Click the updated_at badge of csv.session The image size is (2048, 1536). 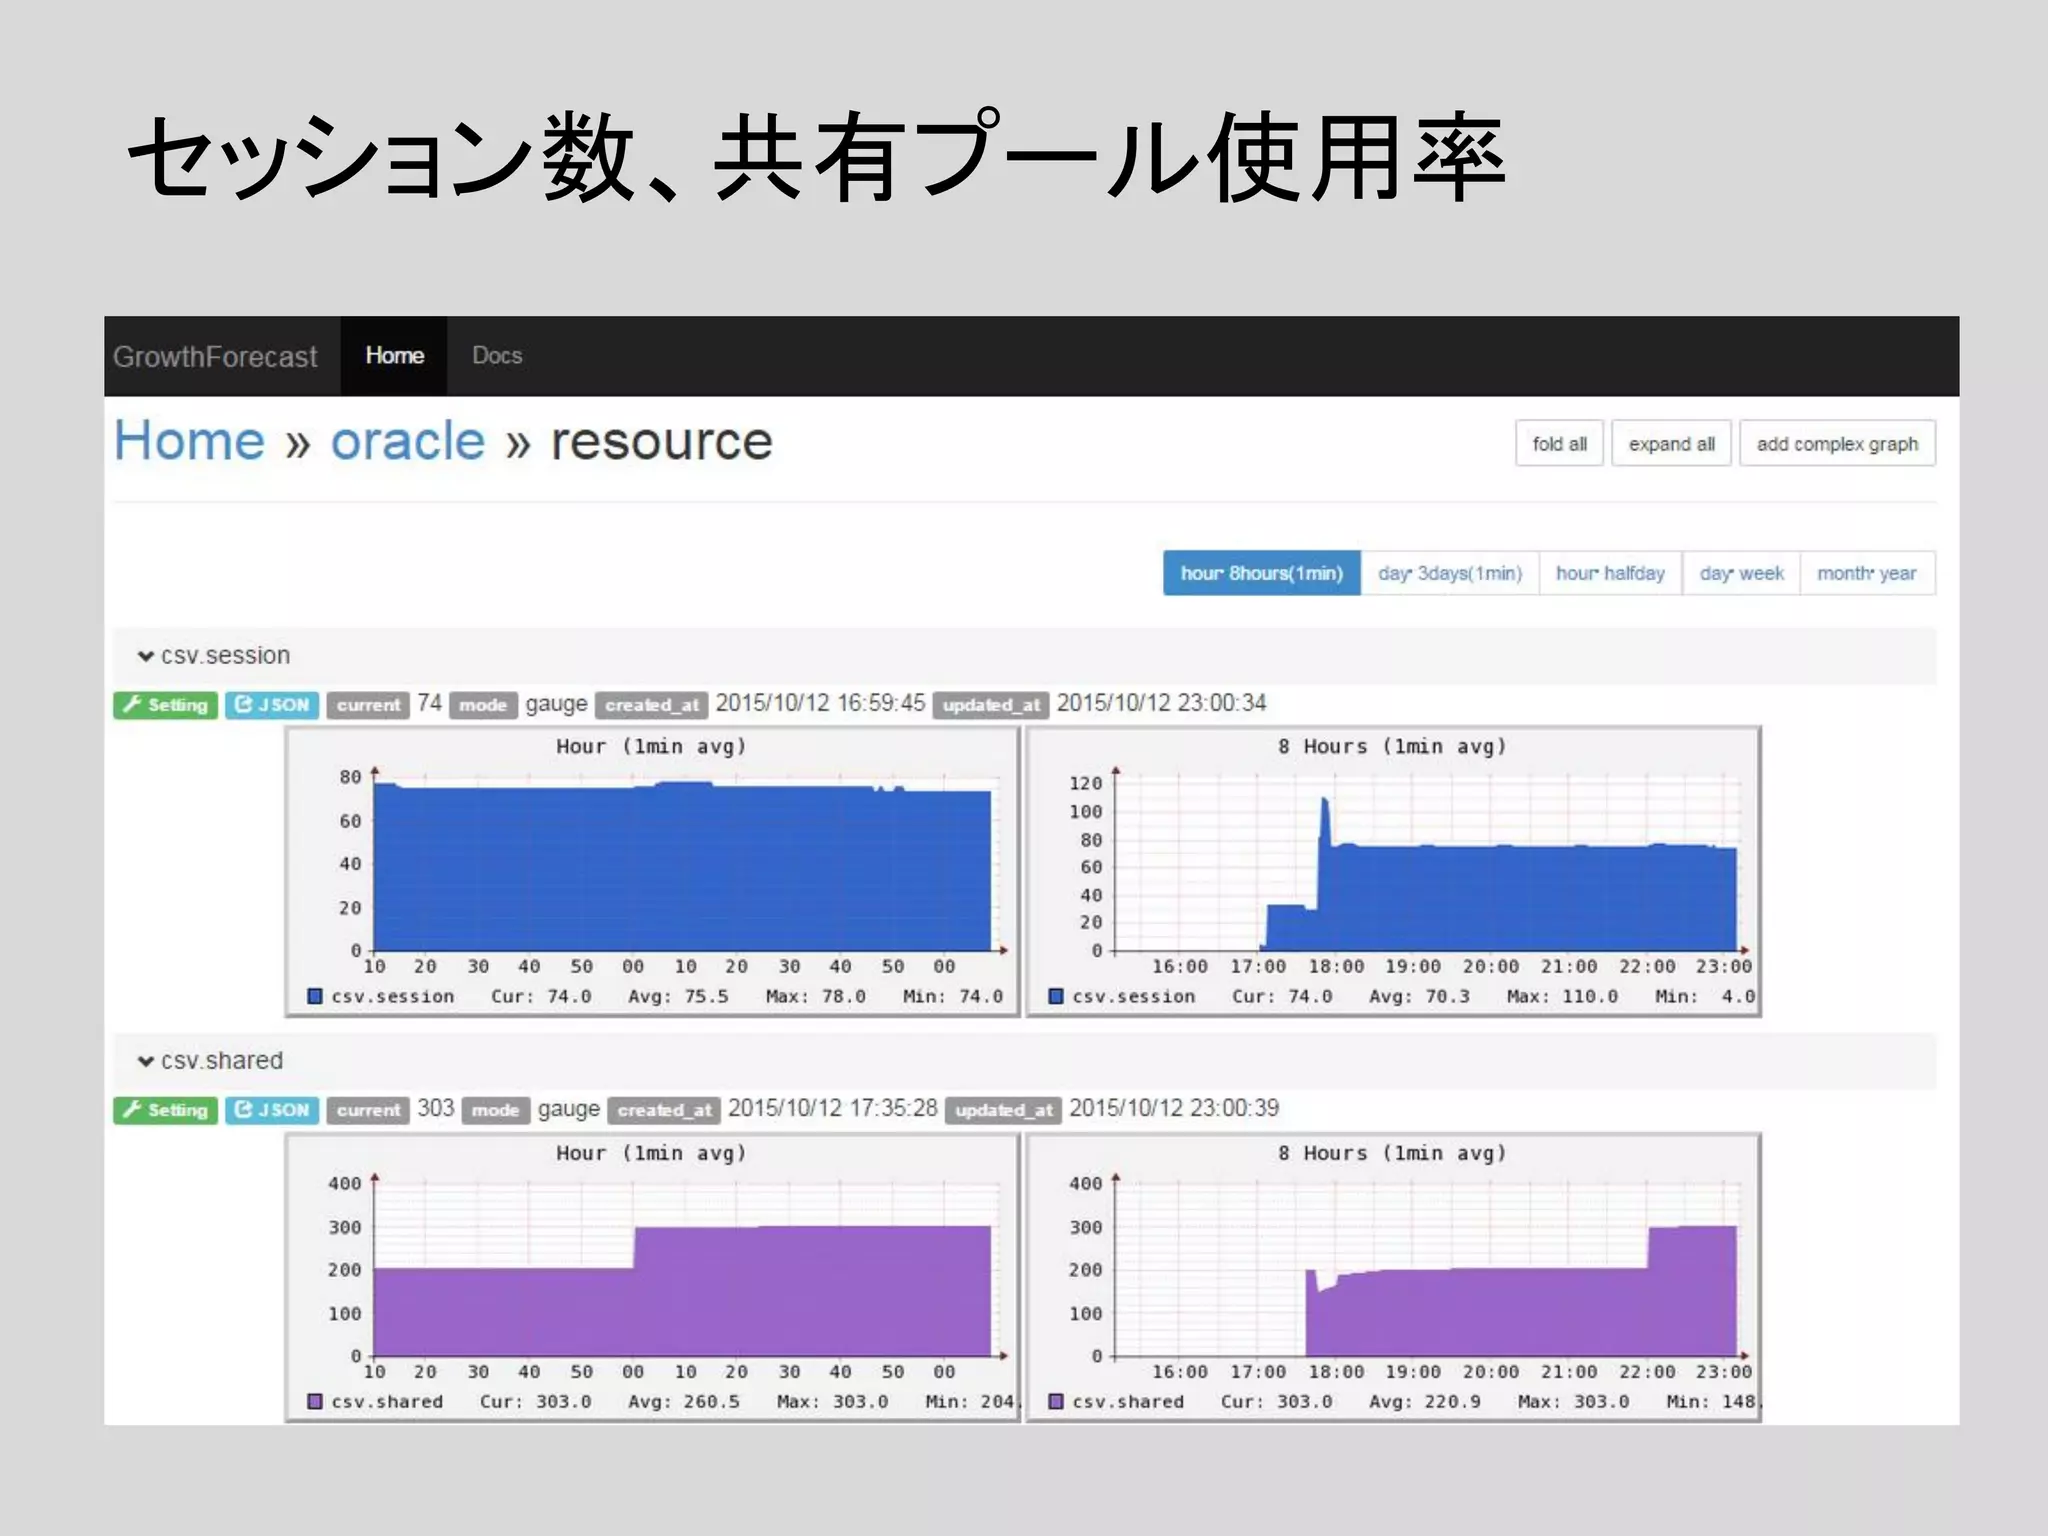point(991,705)
